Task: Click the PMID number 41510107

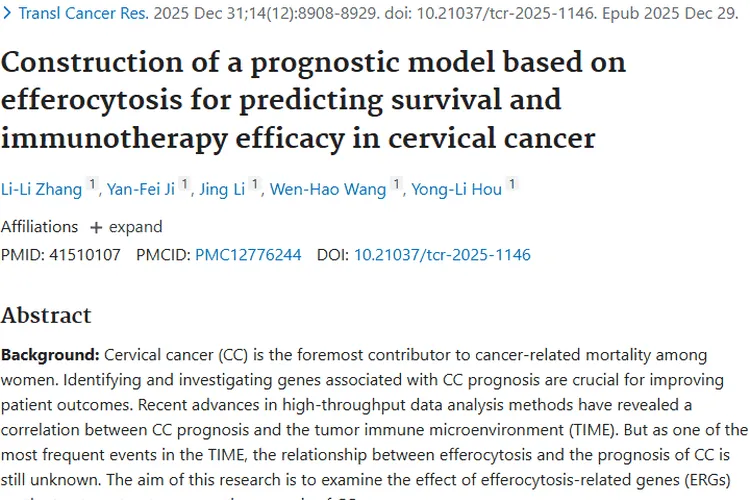Action: [x=85, y=255]
